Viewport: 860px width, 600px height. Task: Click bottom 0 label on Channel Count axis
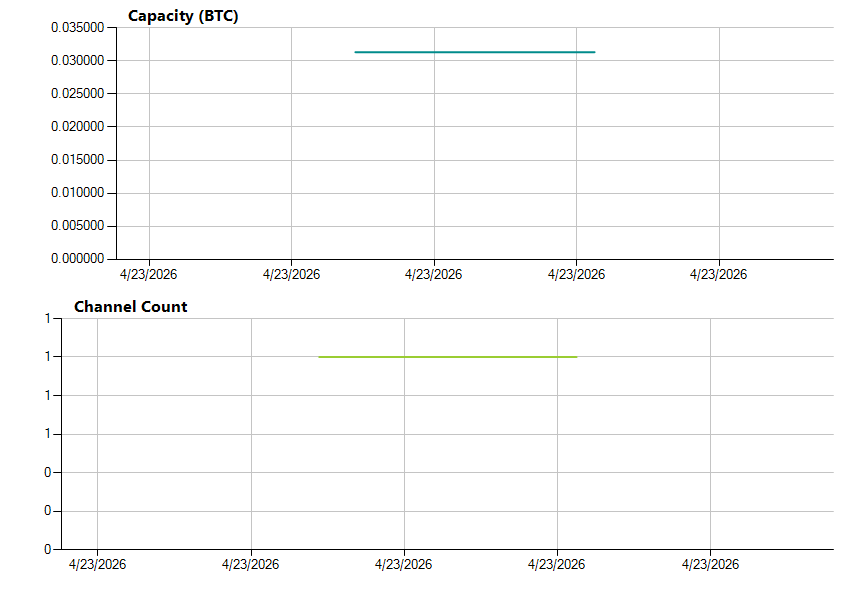coord(46,550)
